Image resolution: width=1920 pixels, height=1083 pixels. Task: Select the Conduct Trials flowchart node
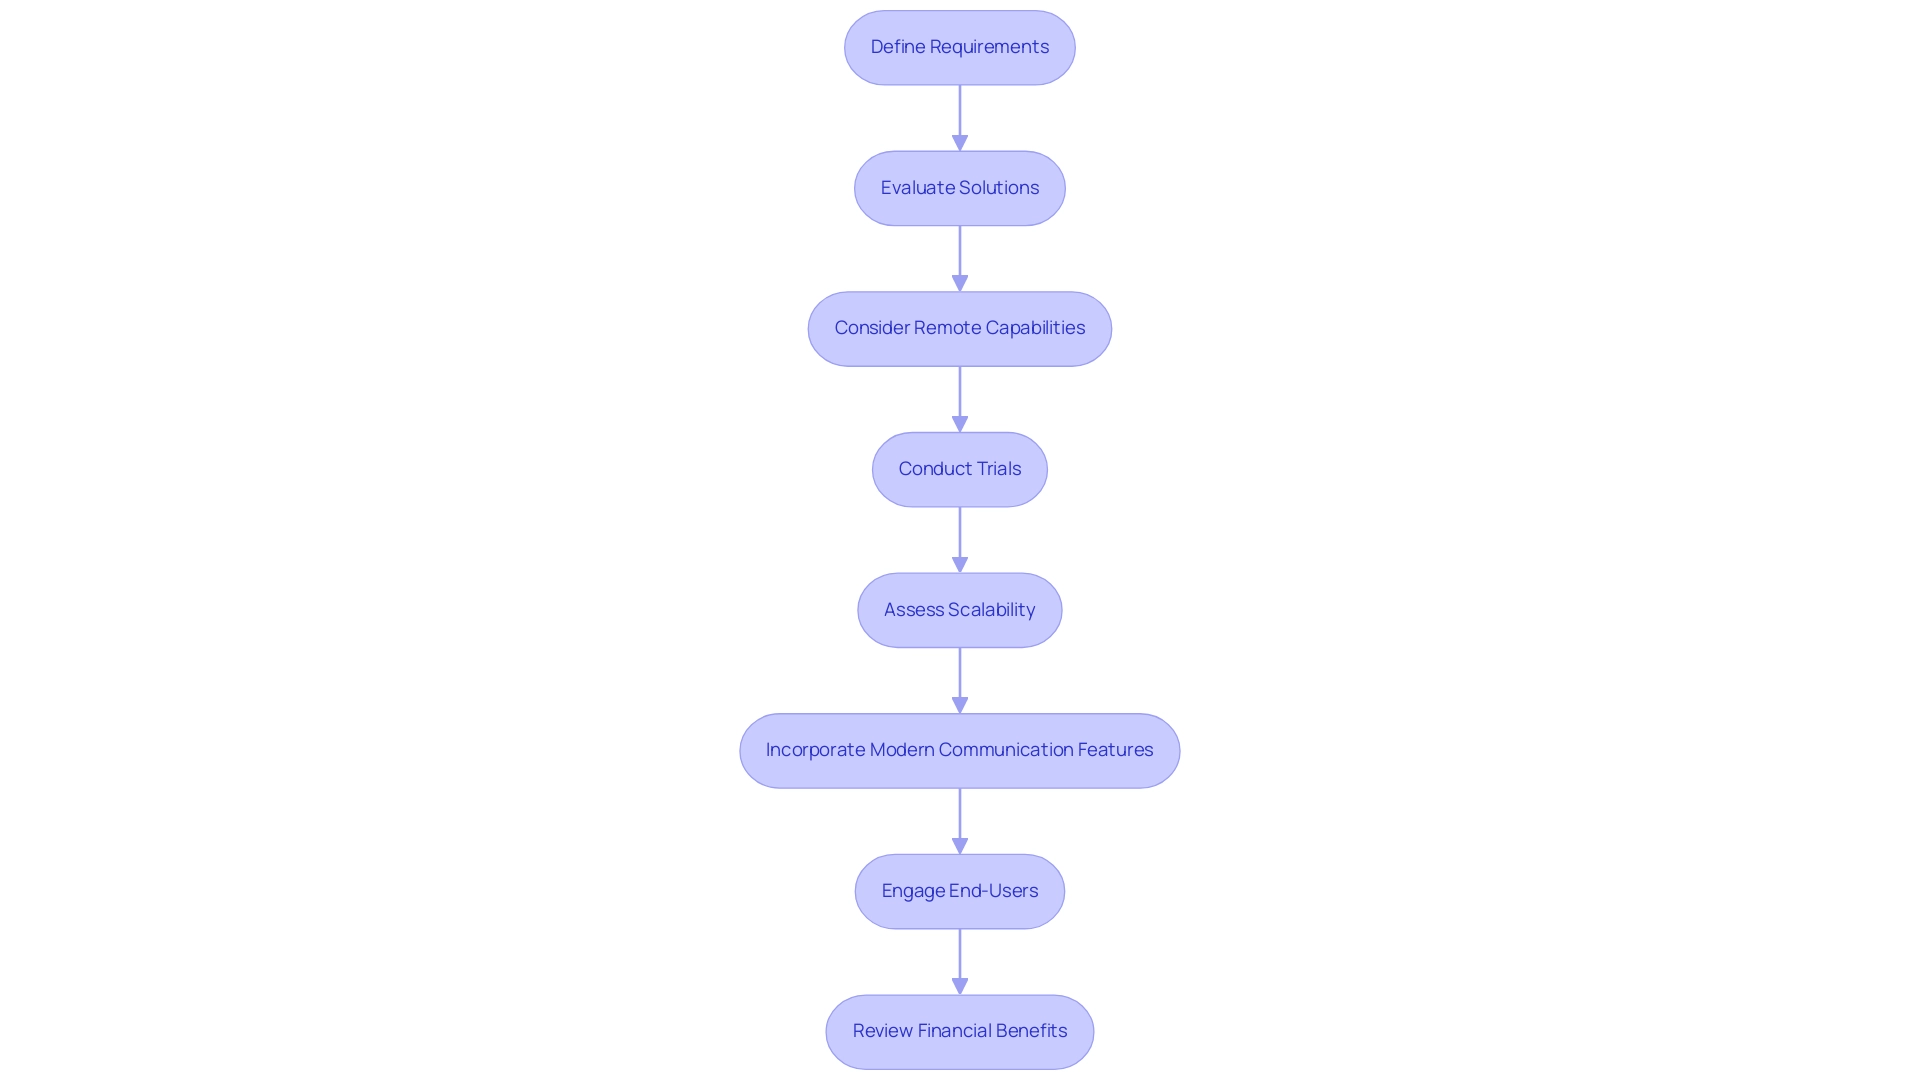(x=960, y=468)
